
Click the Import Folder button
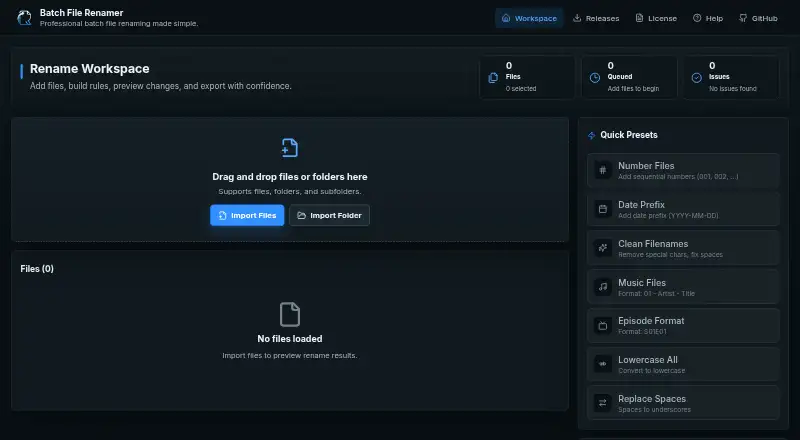330,215
